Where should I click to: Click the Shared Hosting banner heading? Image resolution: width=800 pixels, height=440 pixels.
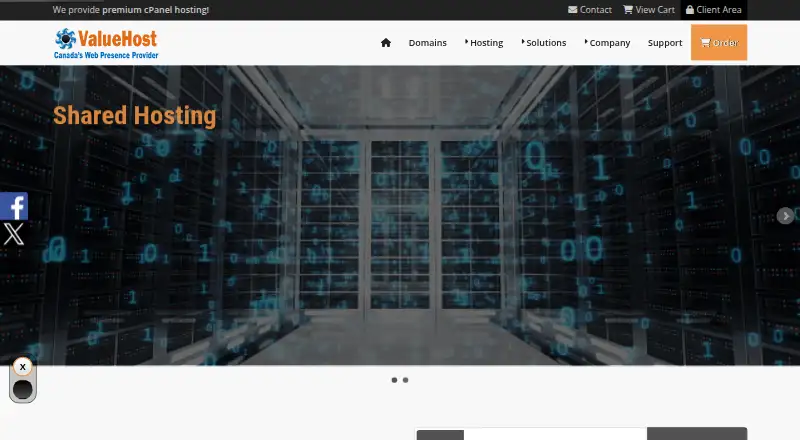(135, 115)
